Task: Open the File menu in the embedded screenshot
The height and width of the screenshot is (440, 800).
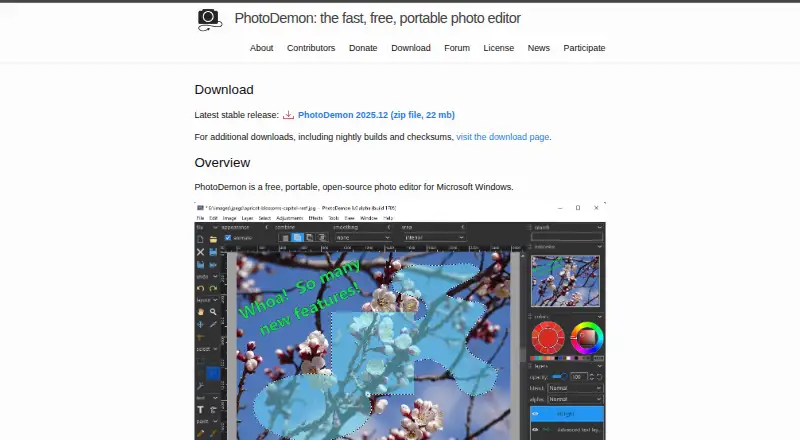Action: (201, 218)
